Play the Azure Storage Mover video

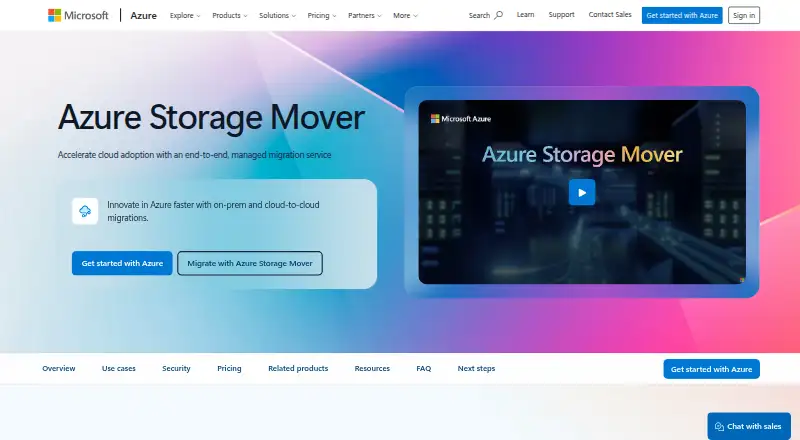pyautogui.click(x=582, y=192)
